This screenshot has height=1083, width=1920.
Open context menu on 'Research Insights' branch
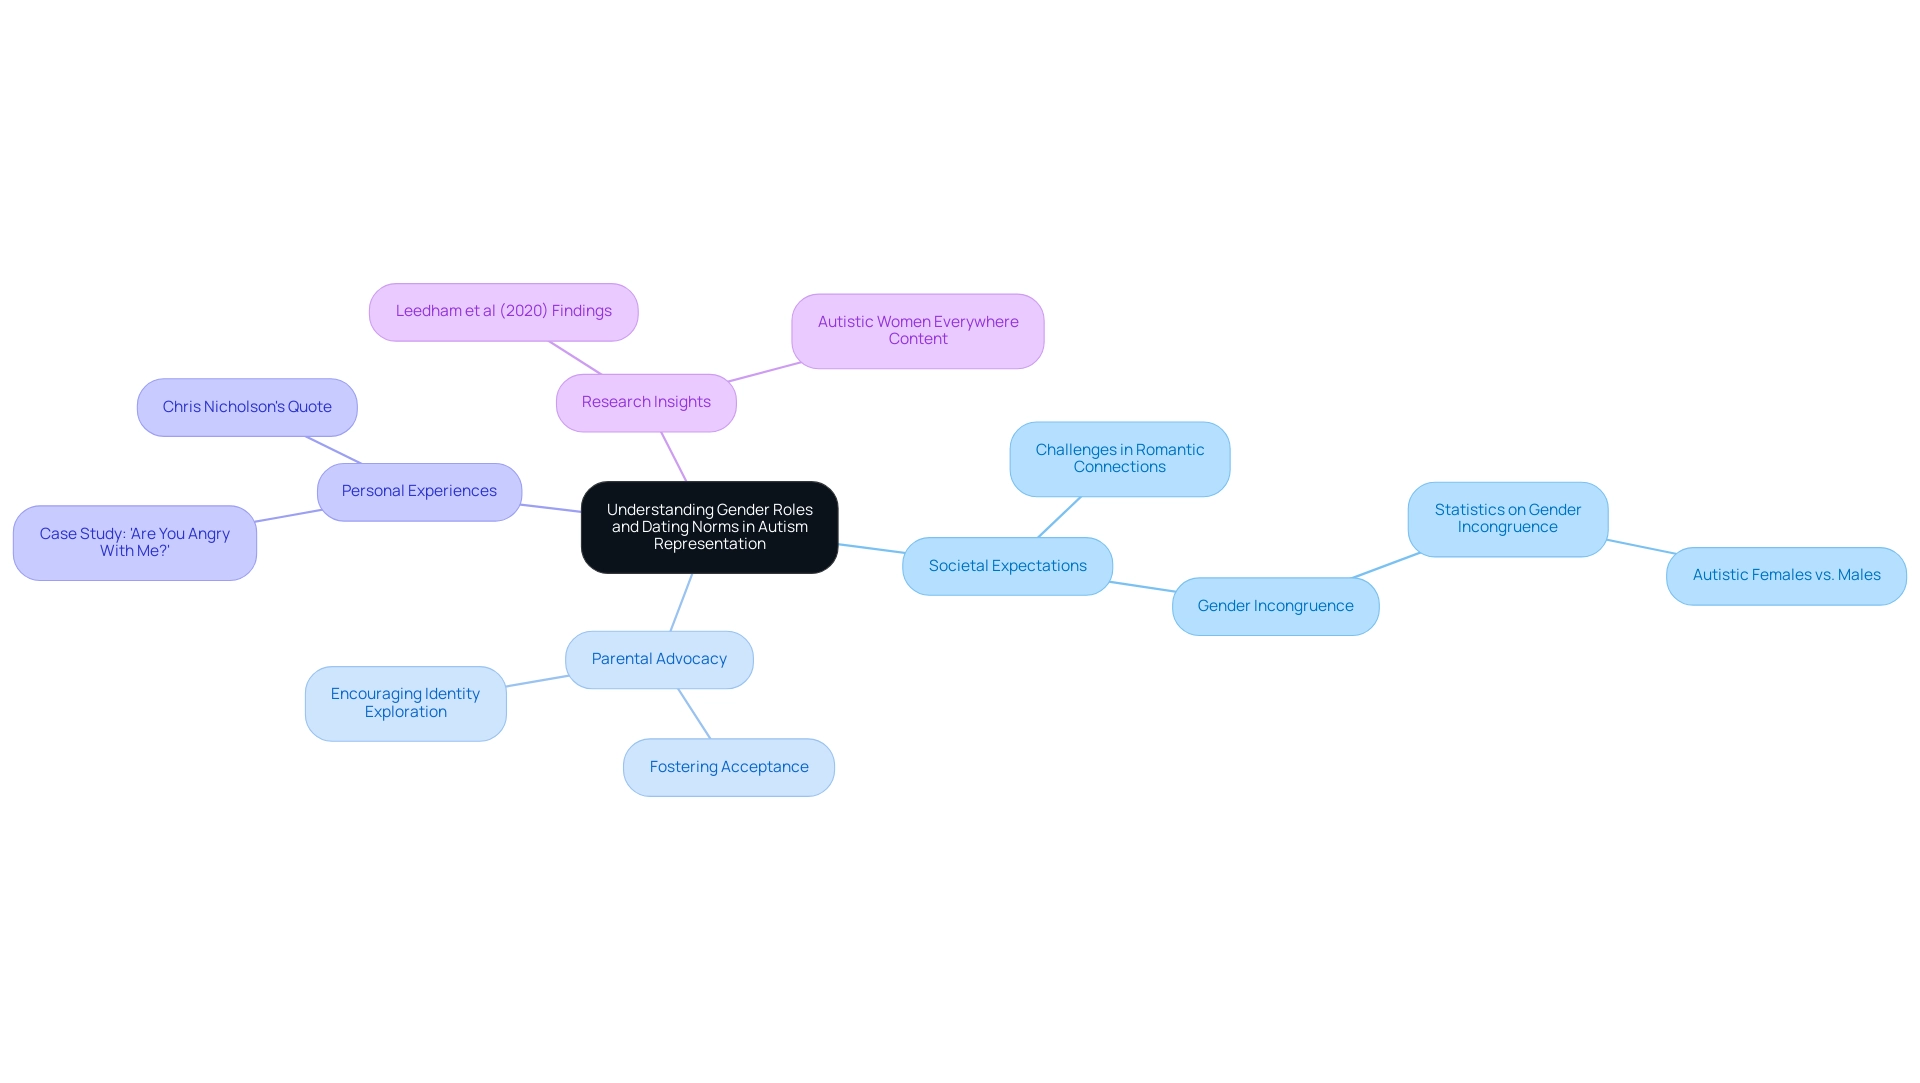click(646, 400)
